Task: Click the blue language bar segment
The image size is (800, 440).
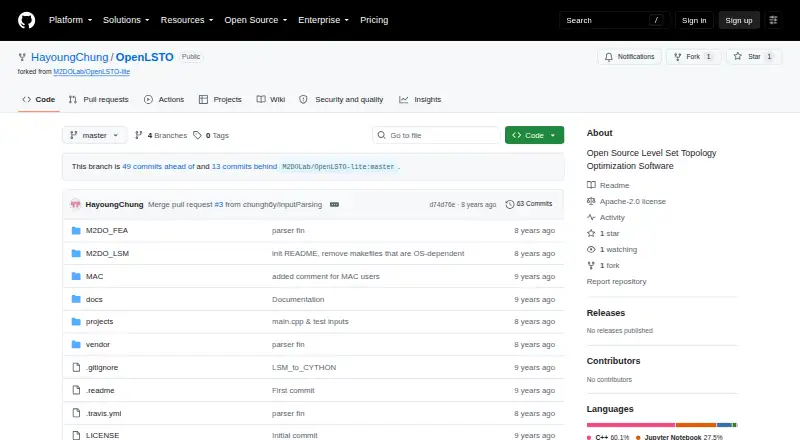Action: click(724, 425)
